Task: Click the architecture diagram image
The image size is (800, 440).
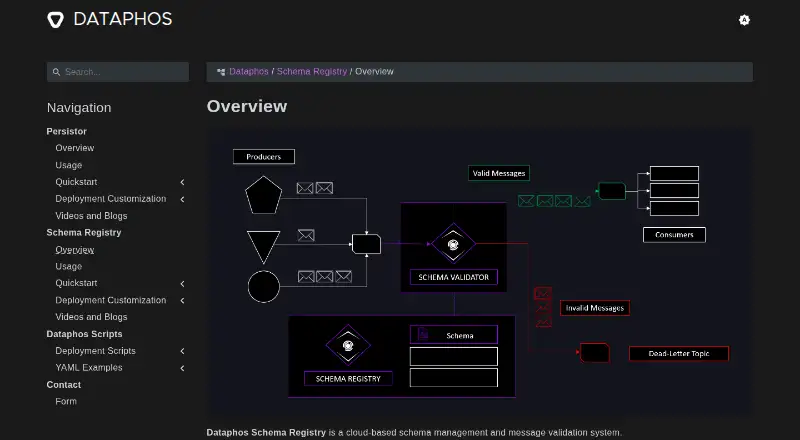Action: point(480,272)
